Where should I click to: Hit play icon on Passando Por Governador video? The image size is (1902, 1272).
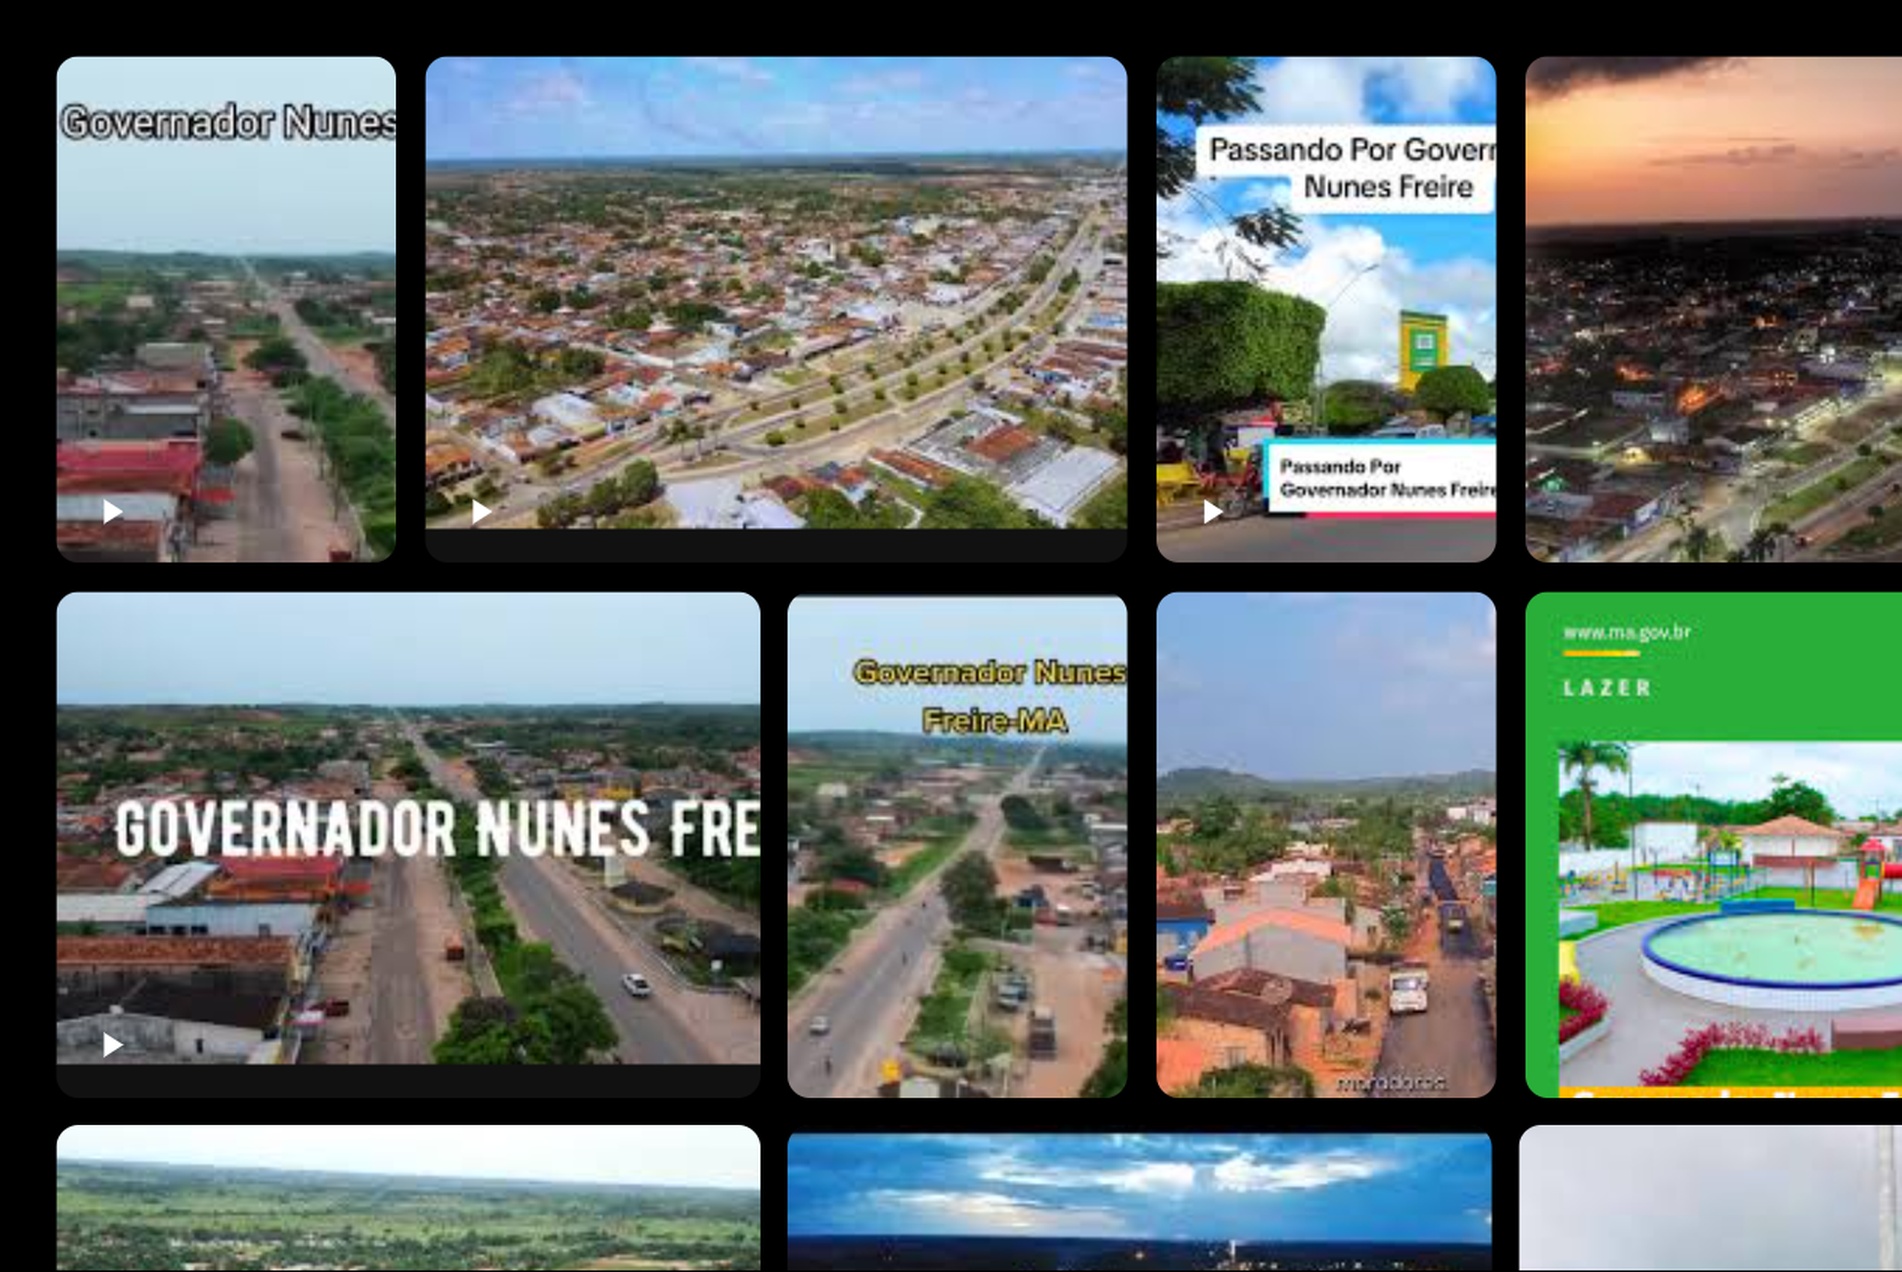[x=1212, y=512]
